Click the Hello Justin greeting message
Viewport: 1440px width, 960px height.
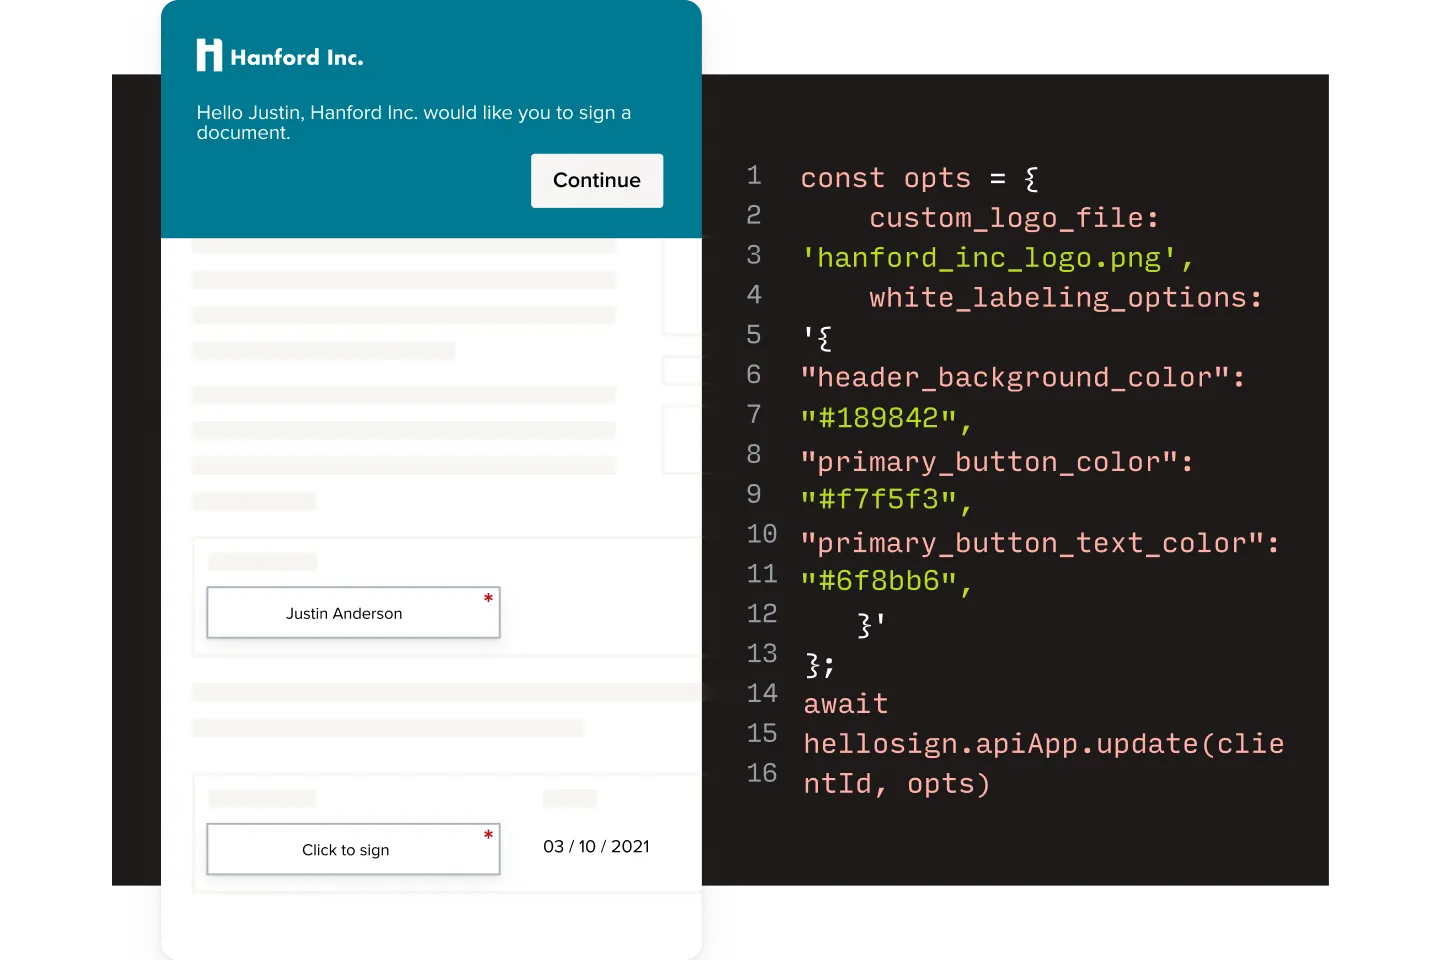[x=413, y=123]
